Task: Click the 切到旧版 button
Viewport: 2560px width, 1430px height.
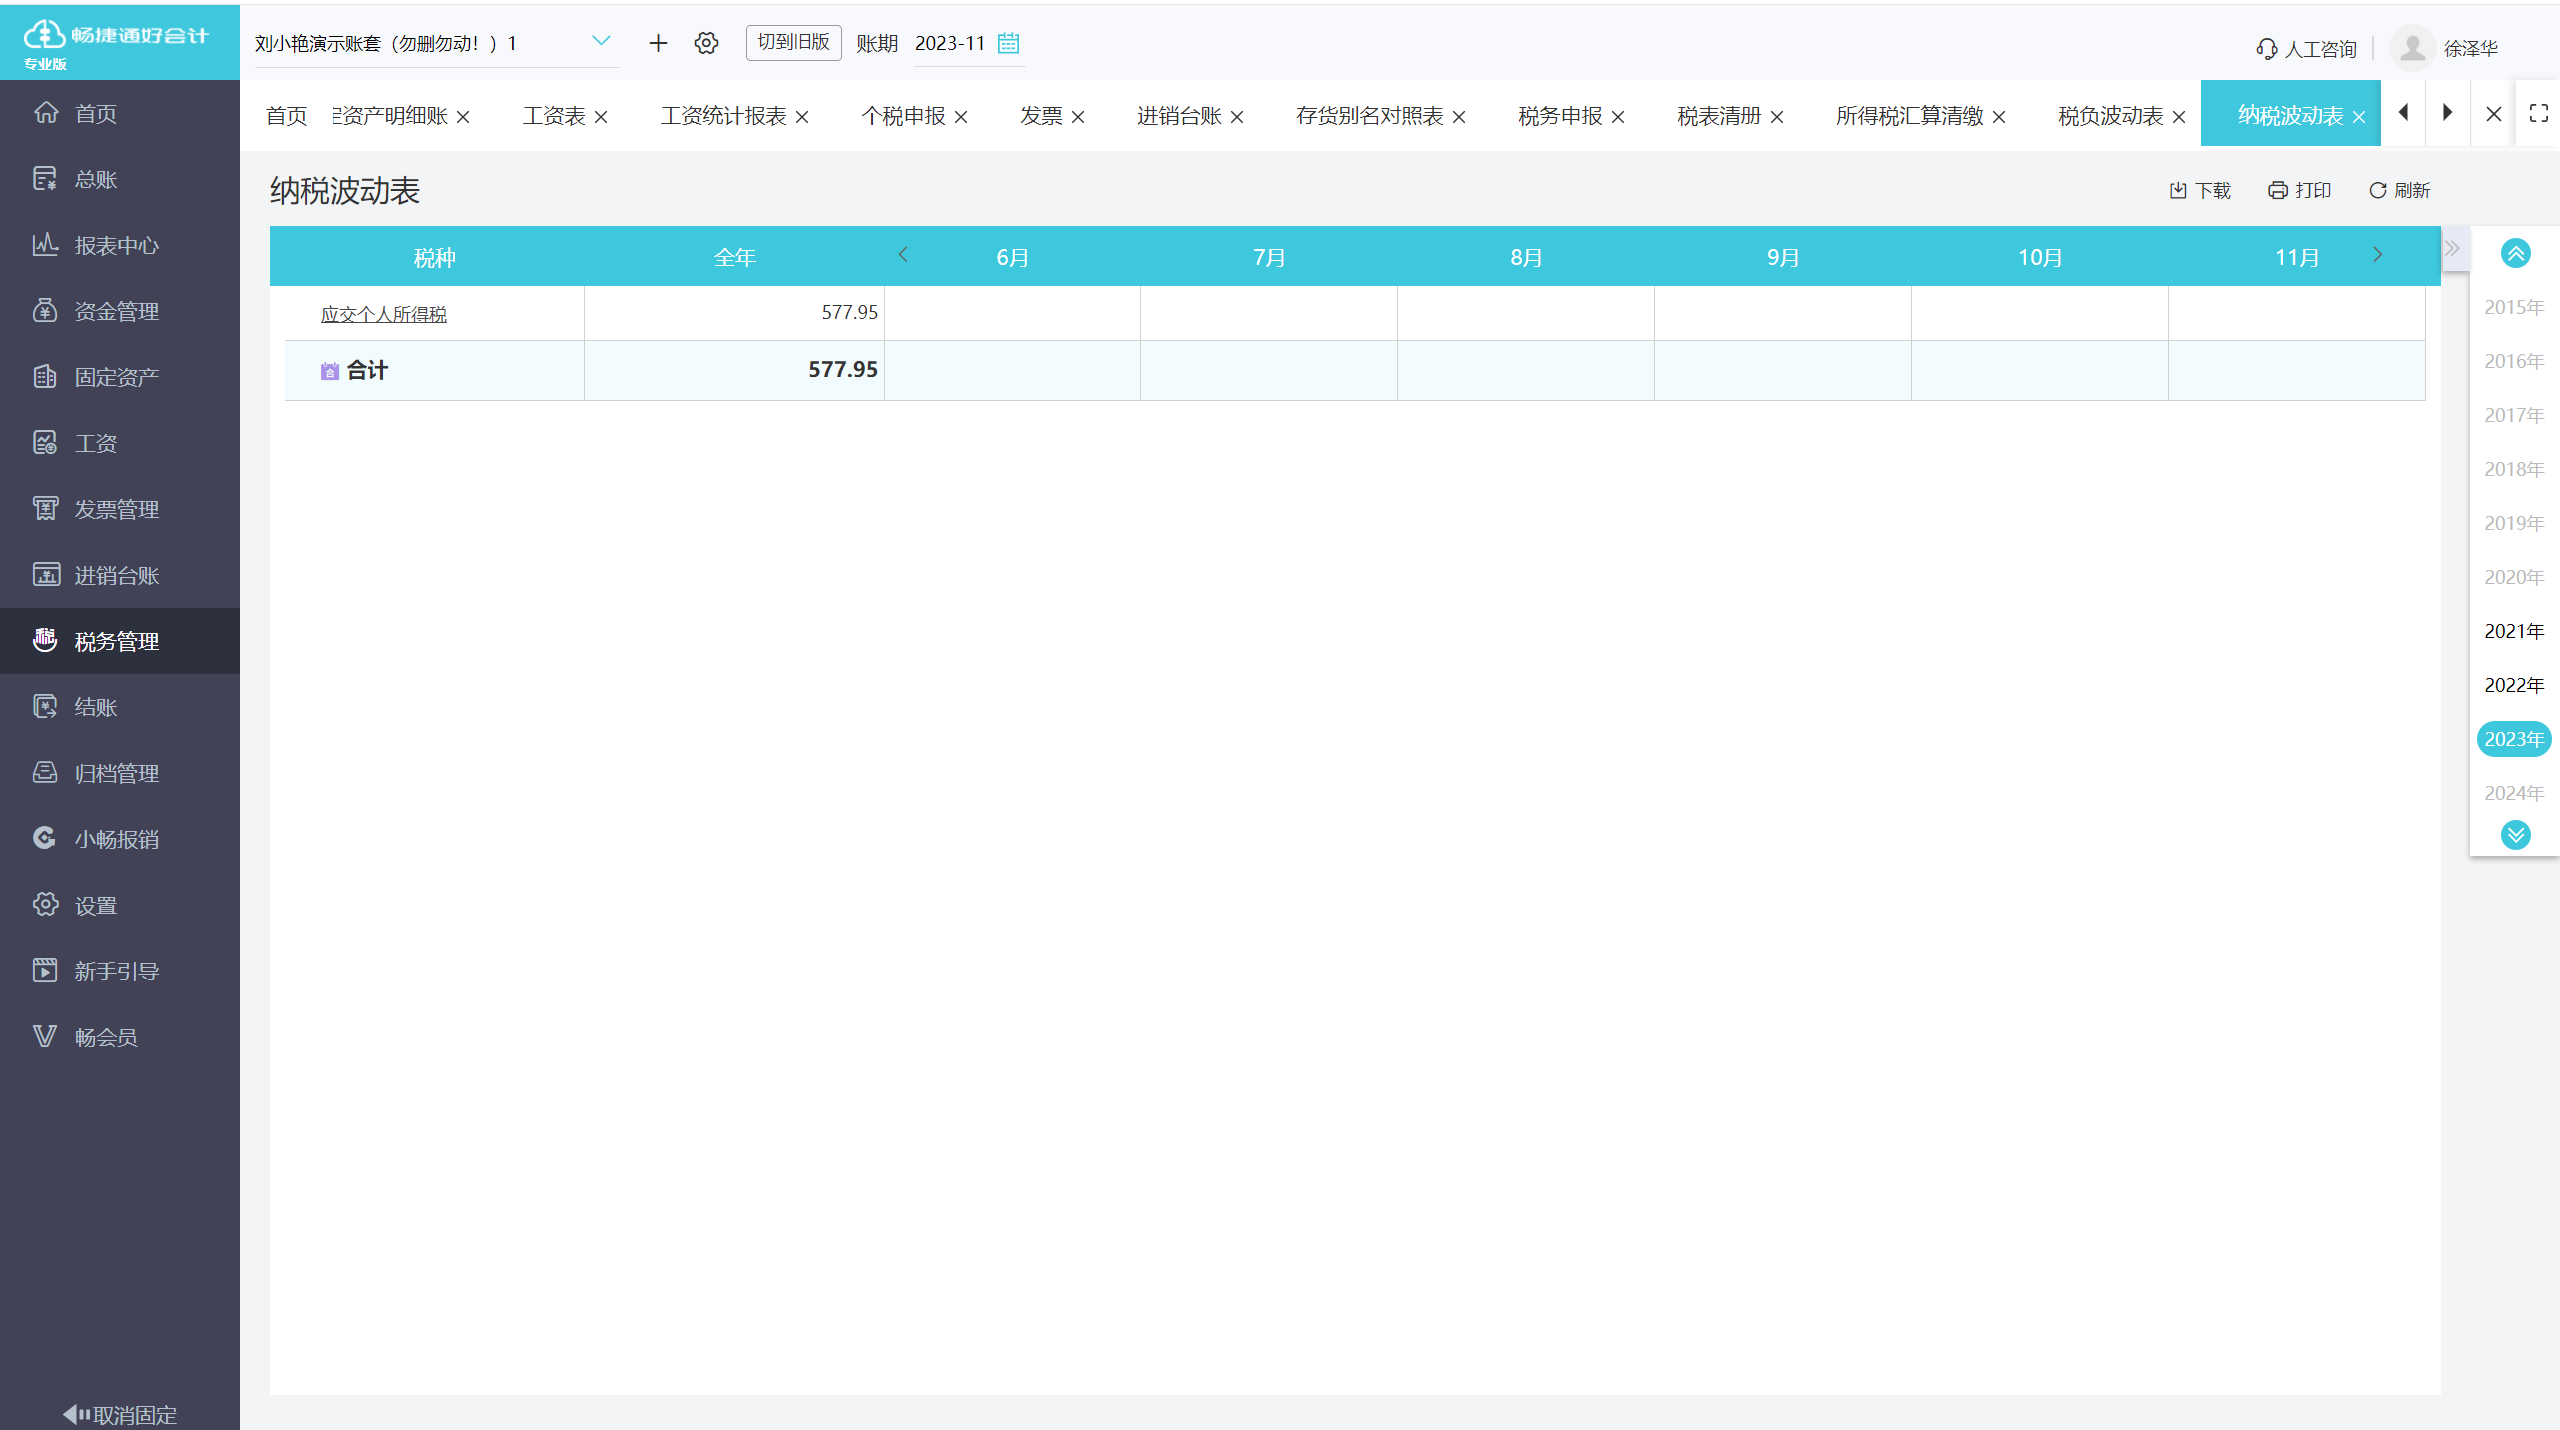Action: click(x=788, y=42)
